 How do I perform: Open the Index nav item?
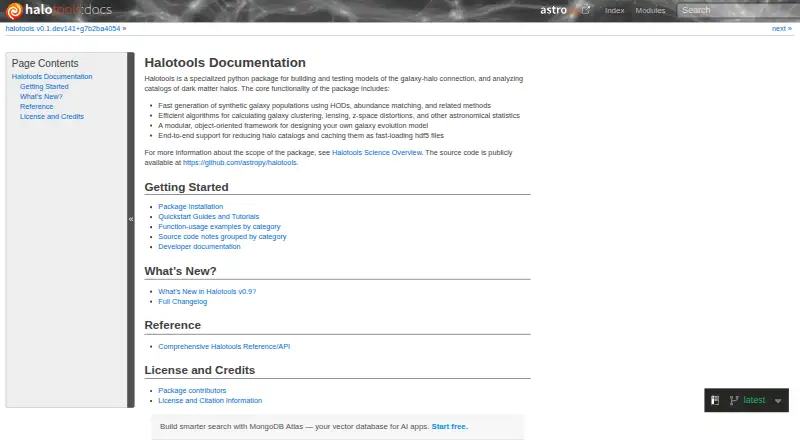click(x=614, y=10)
